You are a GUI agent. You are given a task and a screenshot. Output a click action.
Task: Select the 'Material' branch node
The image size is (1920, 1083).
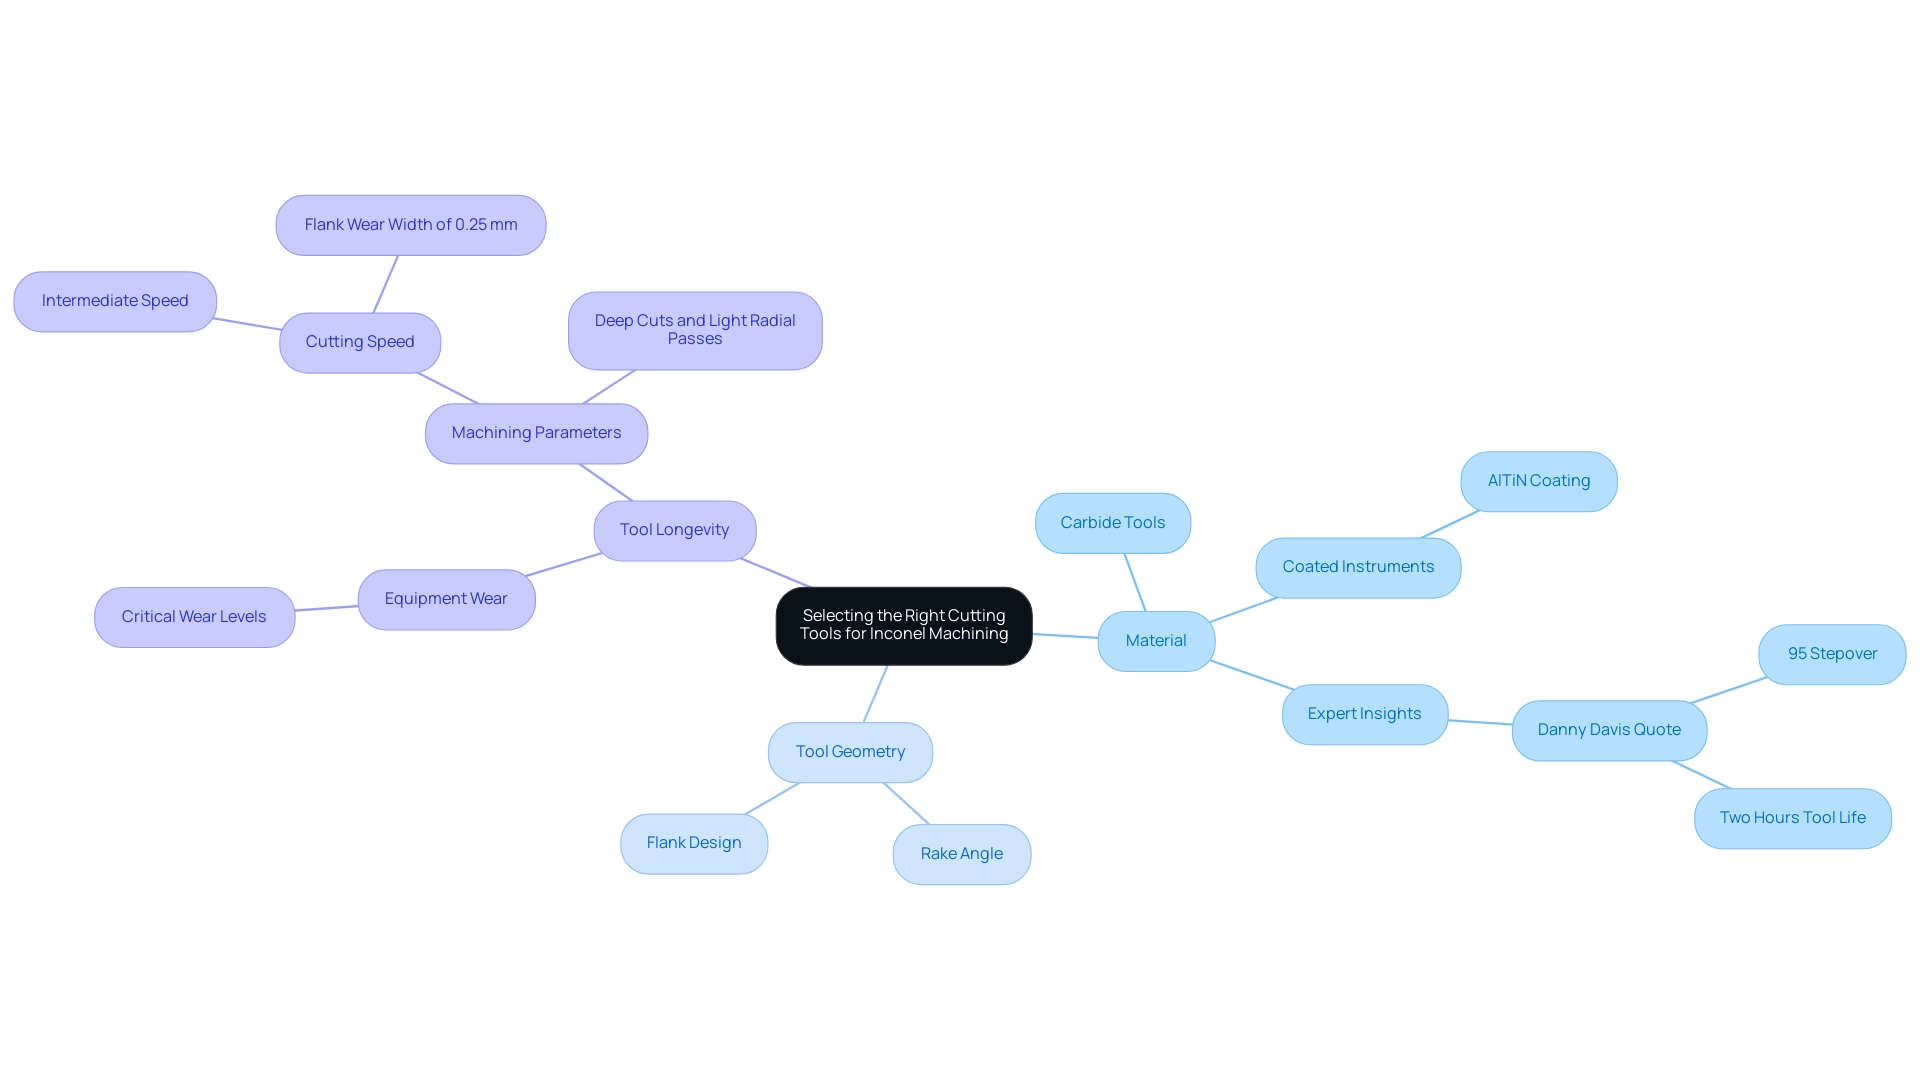point(1155,640)
